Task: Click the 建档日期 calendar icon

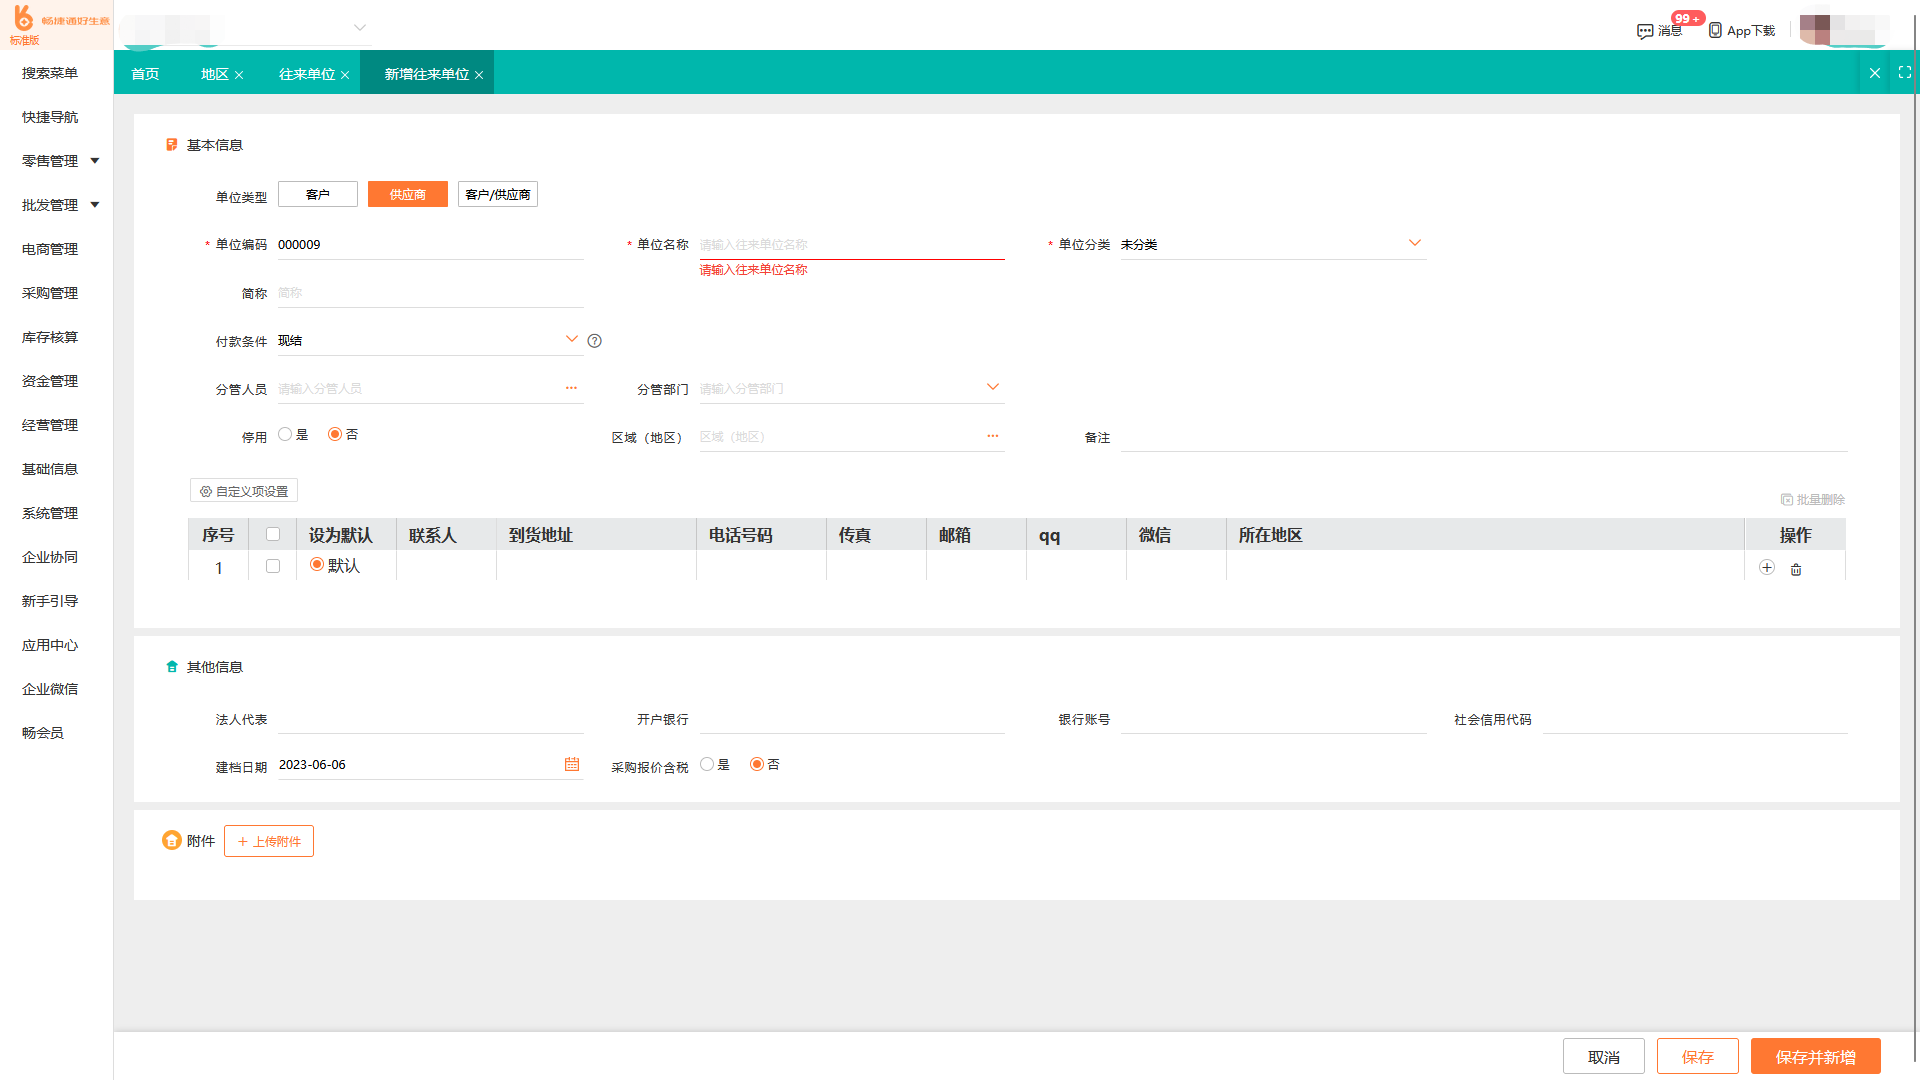Action: pos(572,764)
